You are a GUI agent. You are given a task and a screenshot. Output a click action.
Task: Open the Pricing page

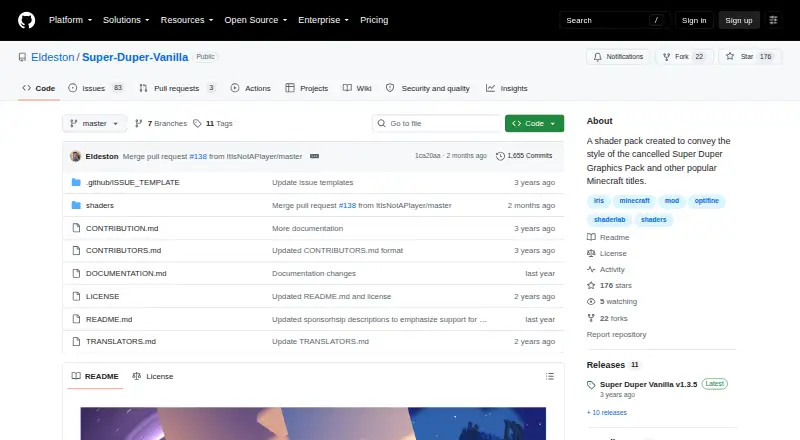click(374, 20)
